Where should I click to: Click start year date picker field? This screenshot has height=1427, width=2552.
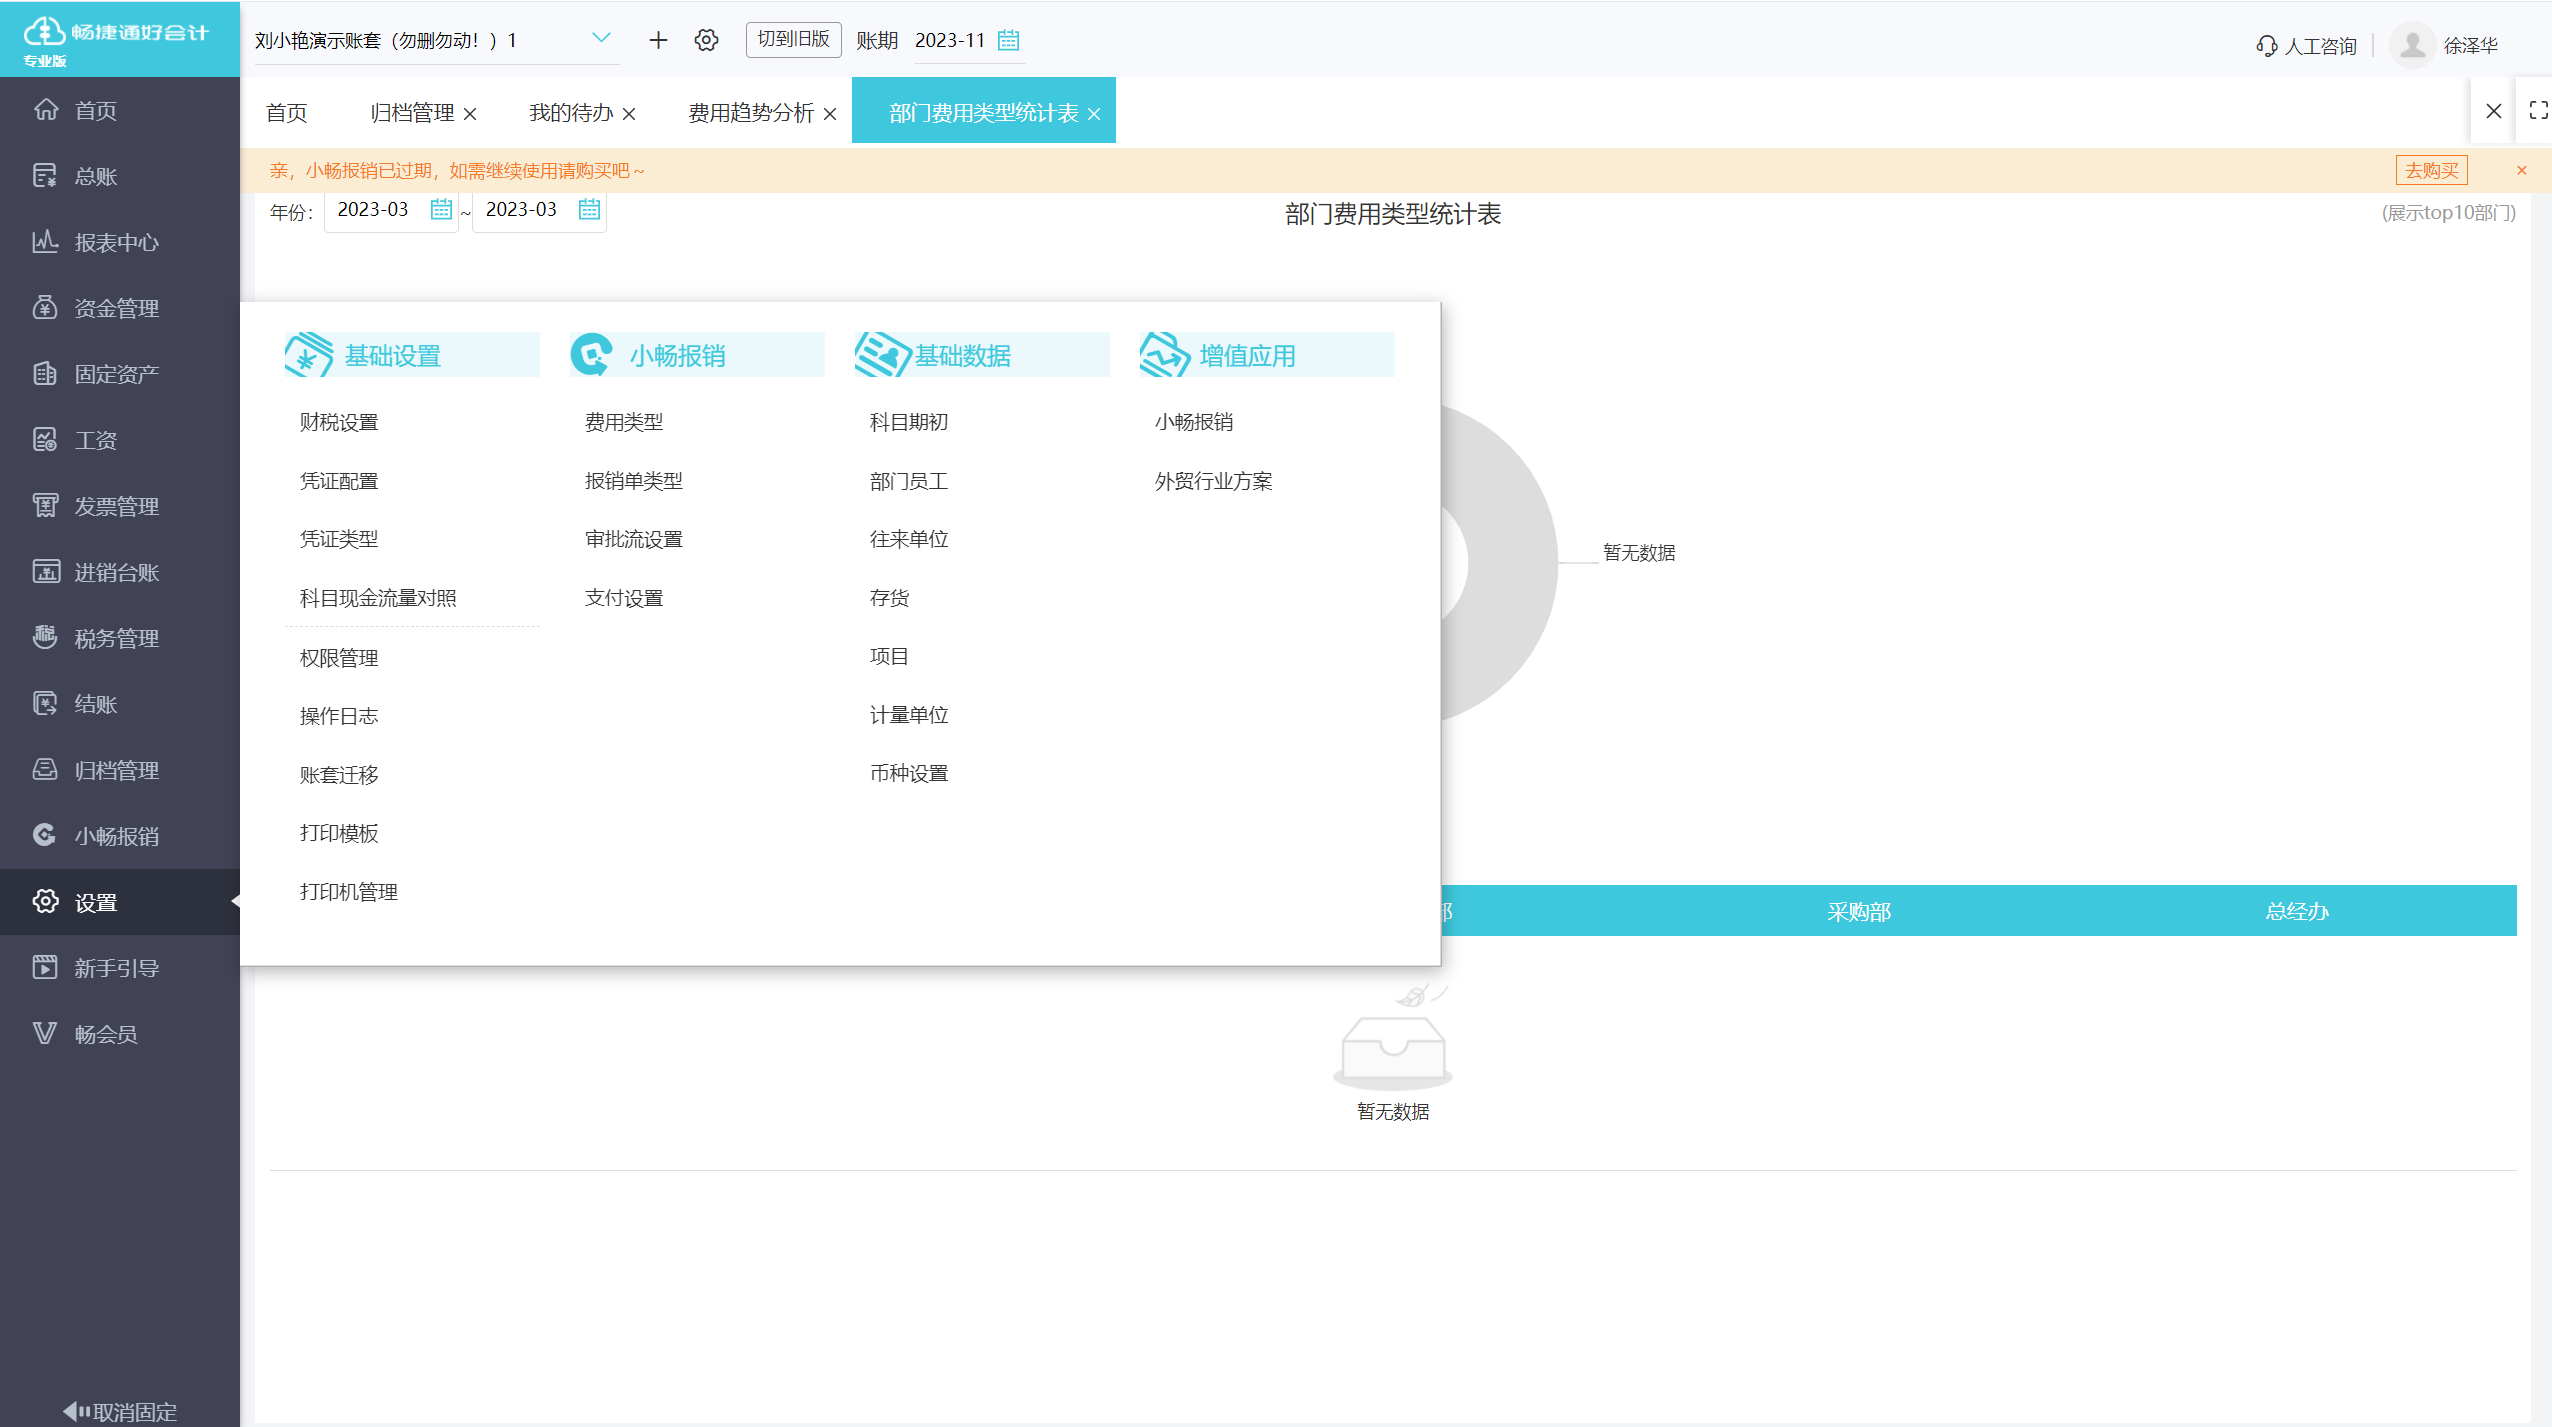click(x=373, y=209)
